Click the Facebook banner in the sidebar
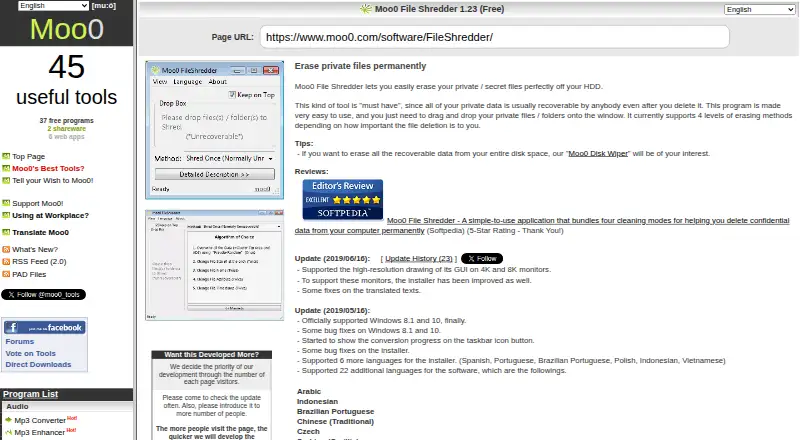800x440 pixels. click(x=44, y=327)
